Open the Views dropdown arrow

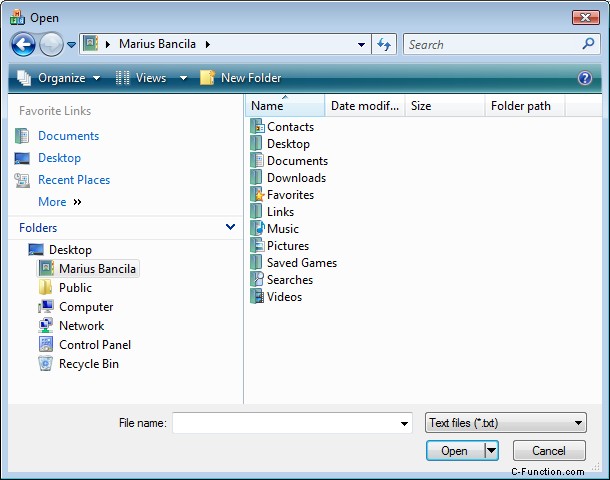(183, 78)
